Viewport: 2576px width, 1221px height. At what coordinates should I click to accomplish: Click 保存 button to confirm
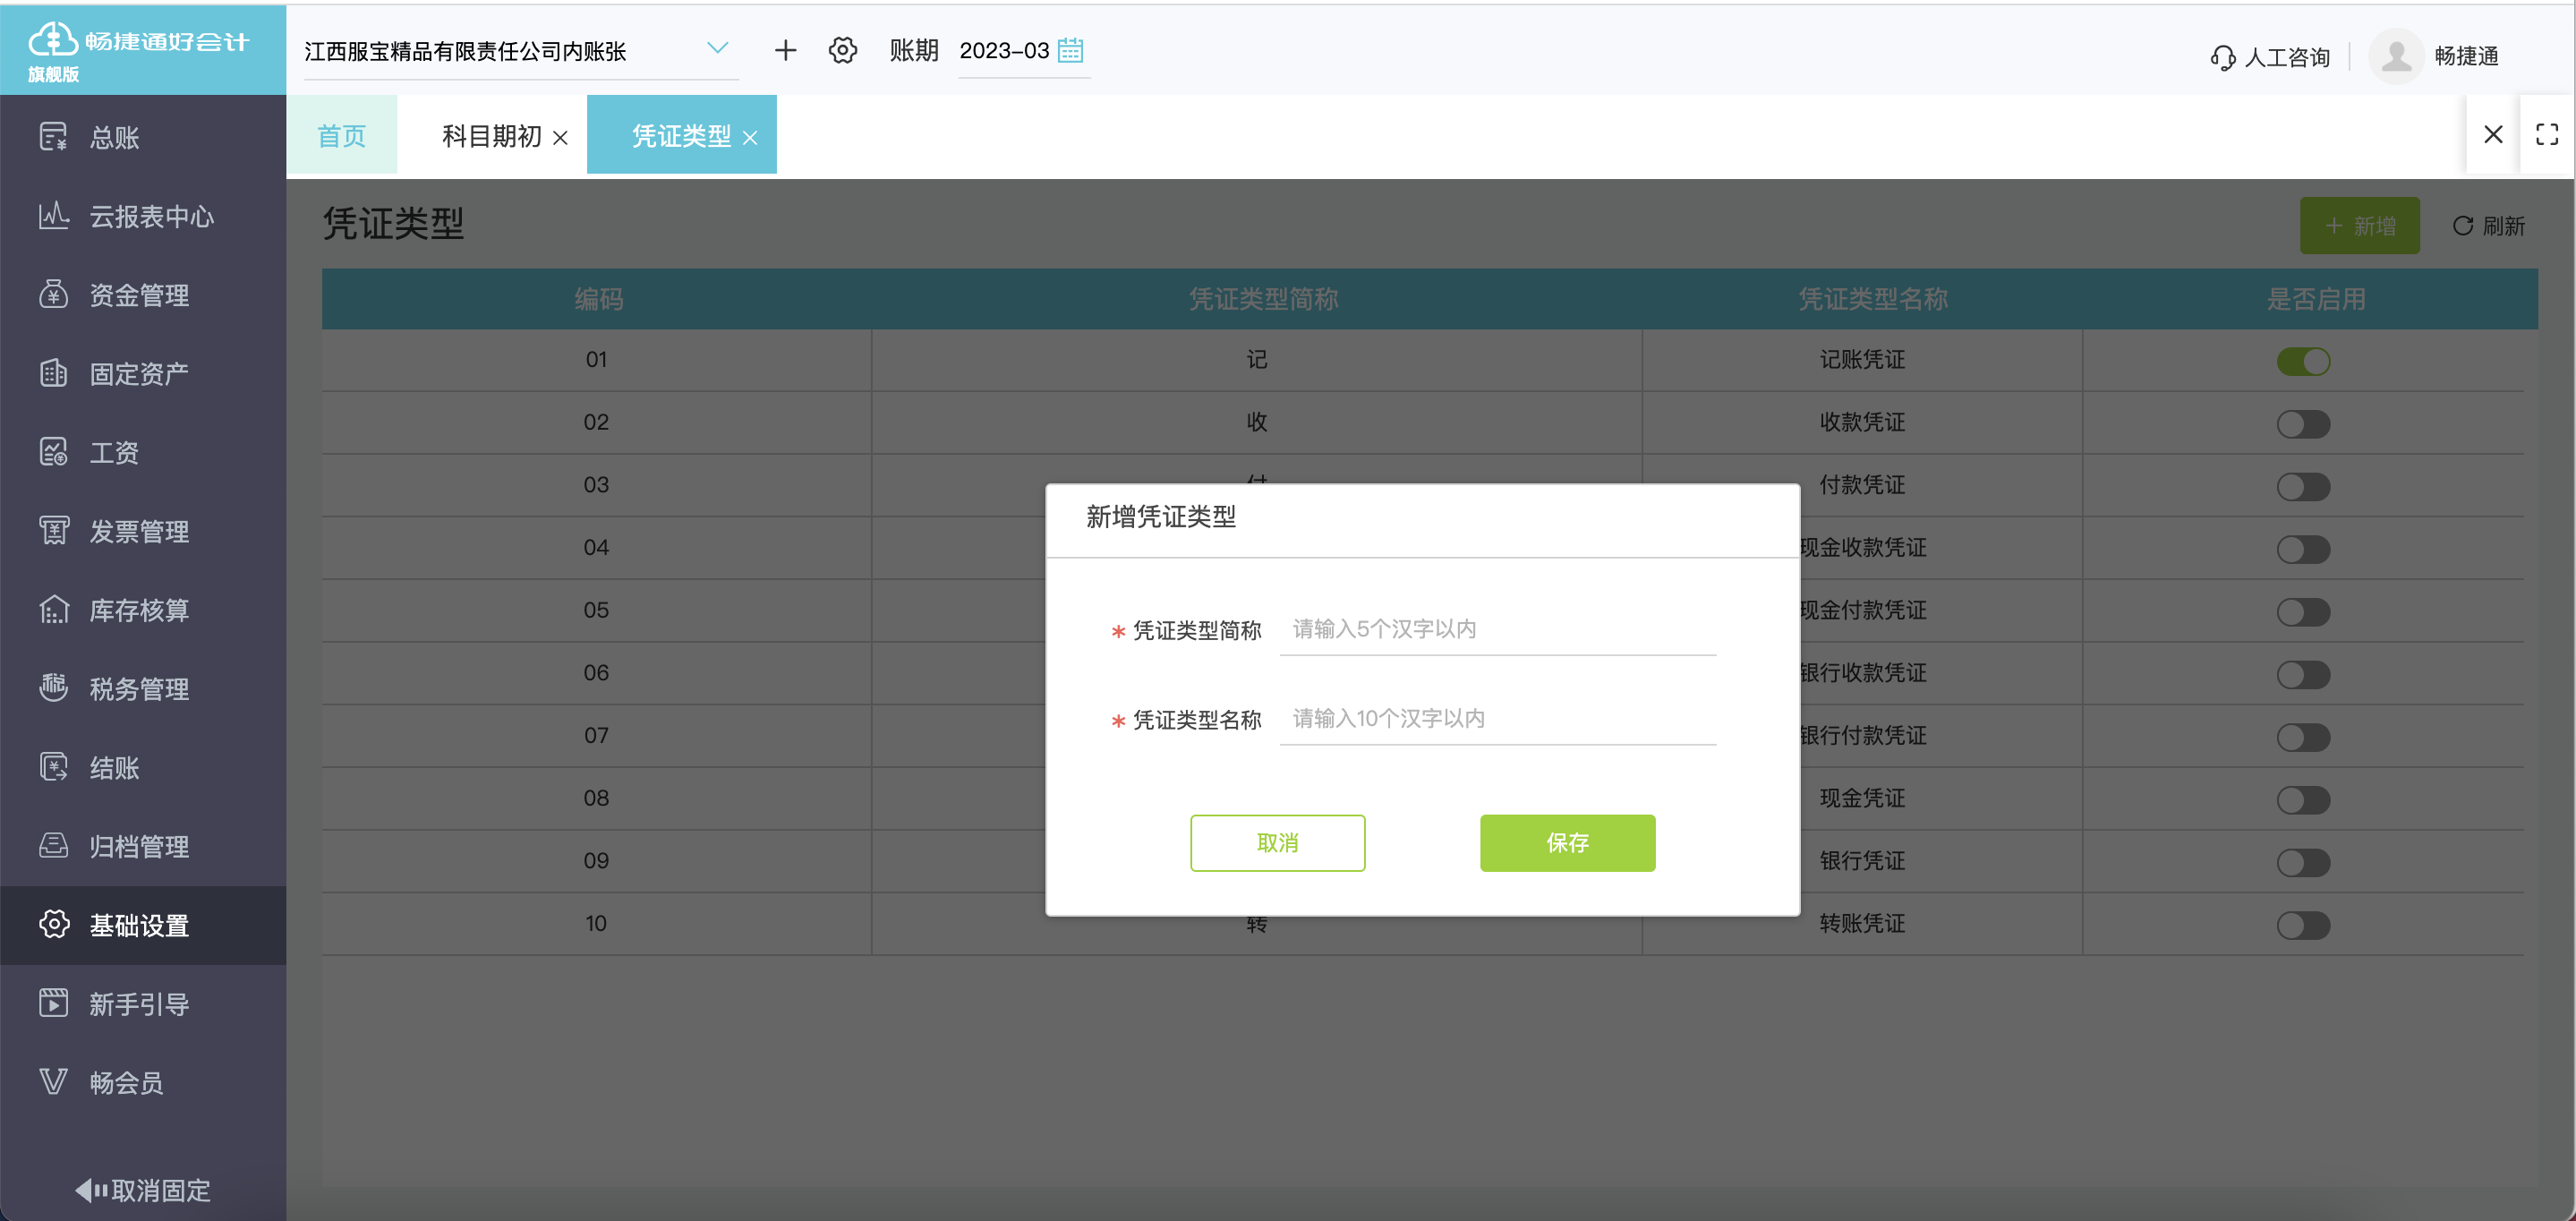point(1567,843)
